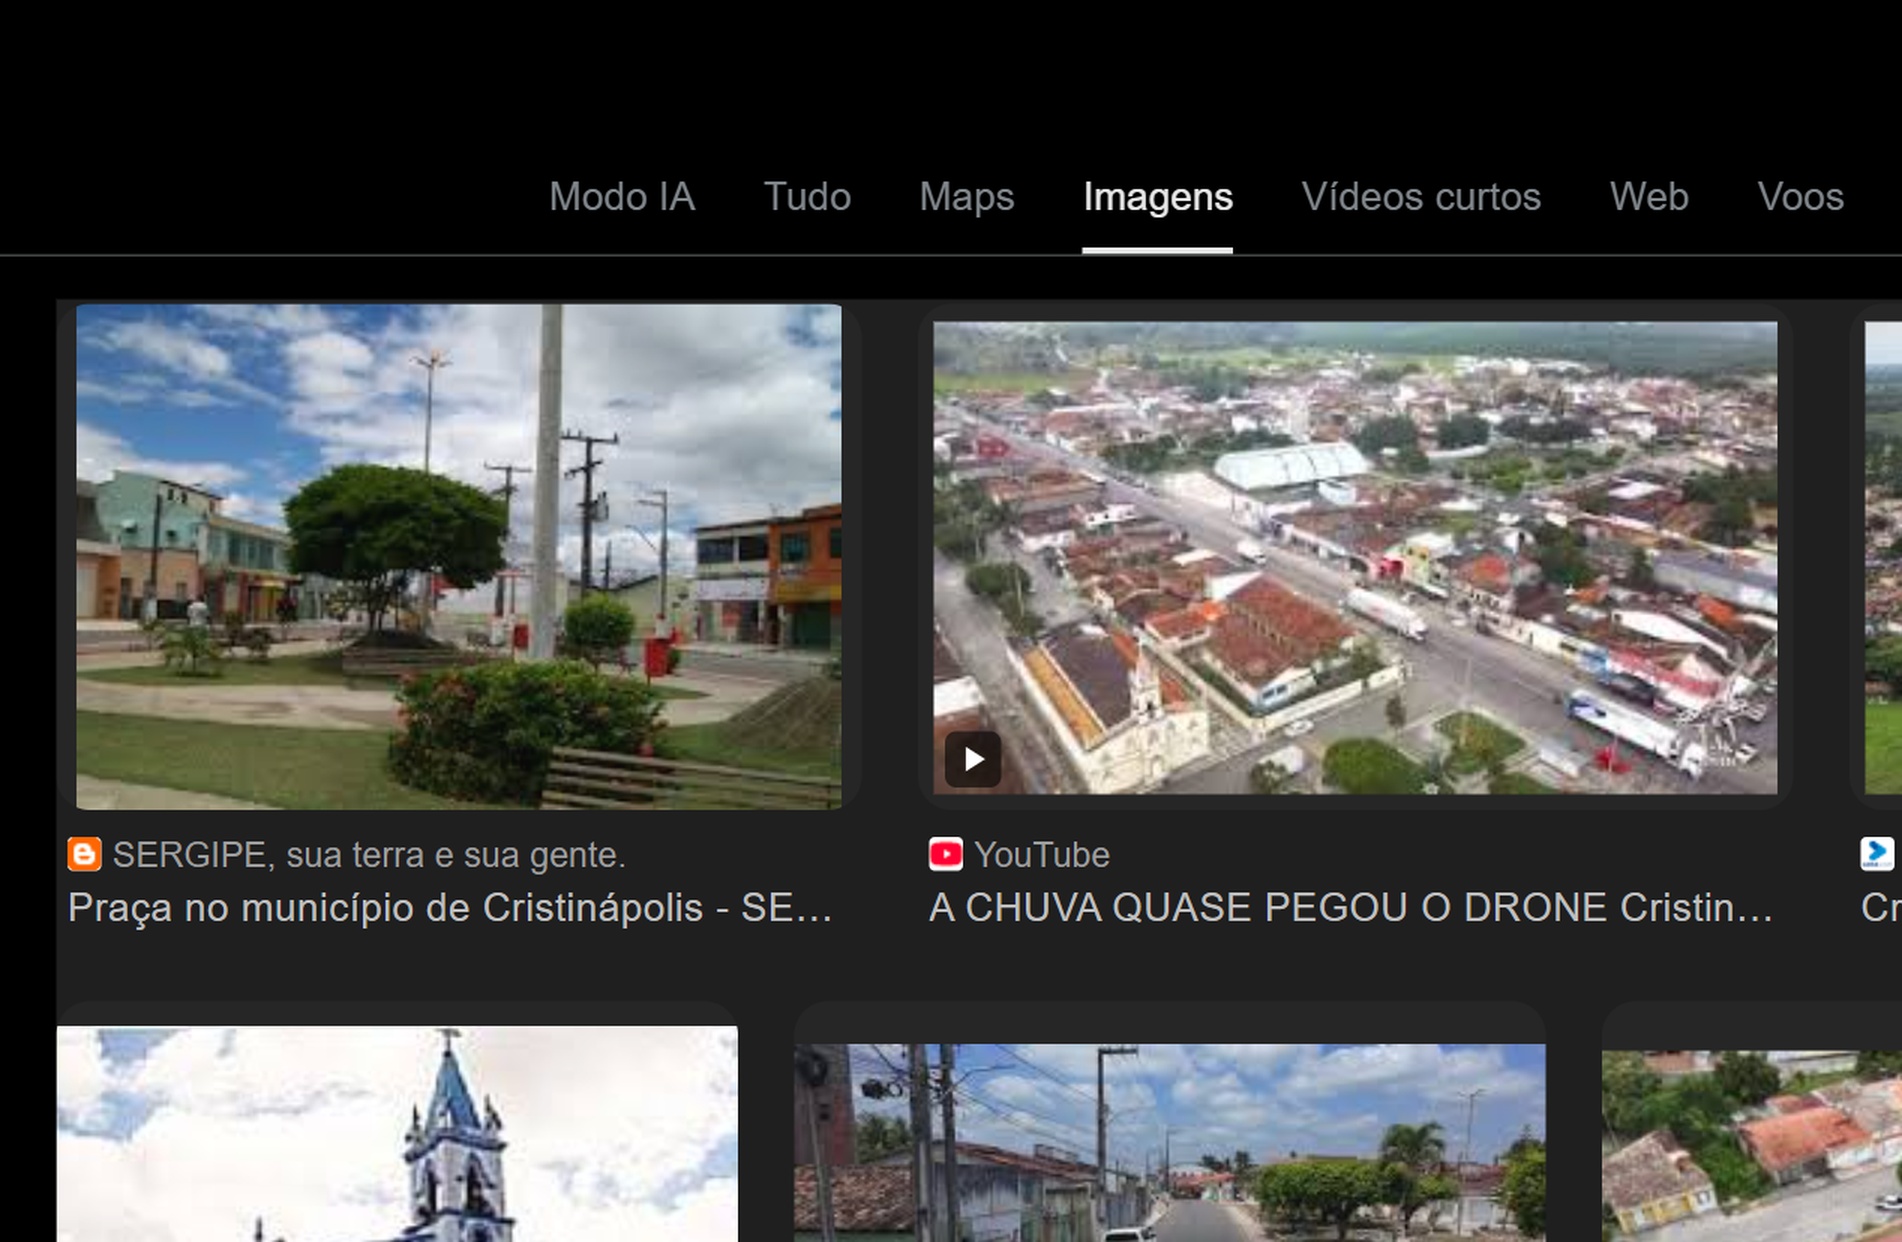The image size is (1902, 1242).
Task: Open "Praça no município de Cristinápolis" title link
Action: tap(450, 908)
